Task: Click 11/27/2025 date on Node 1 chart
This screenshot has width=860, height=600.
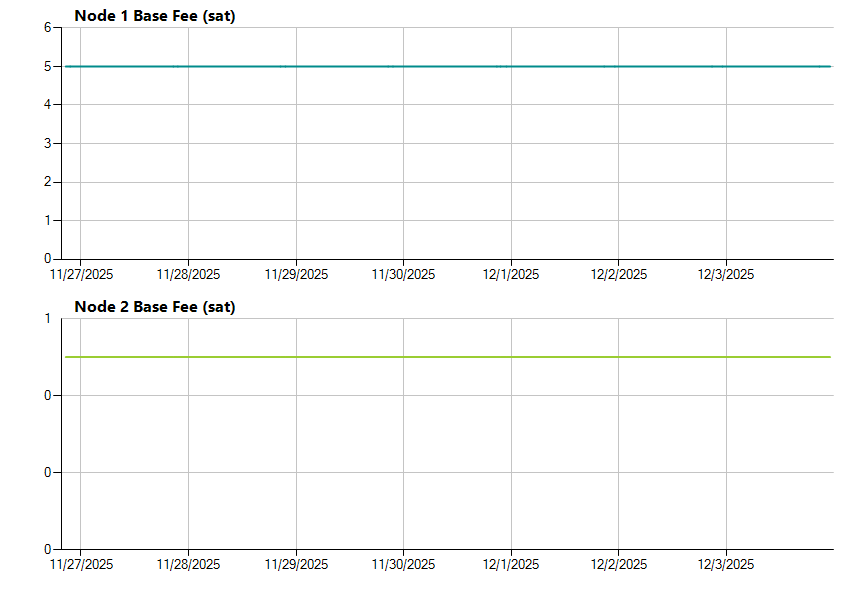Action: [81, 274]
